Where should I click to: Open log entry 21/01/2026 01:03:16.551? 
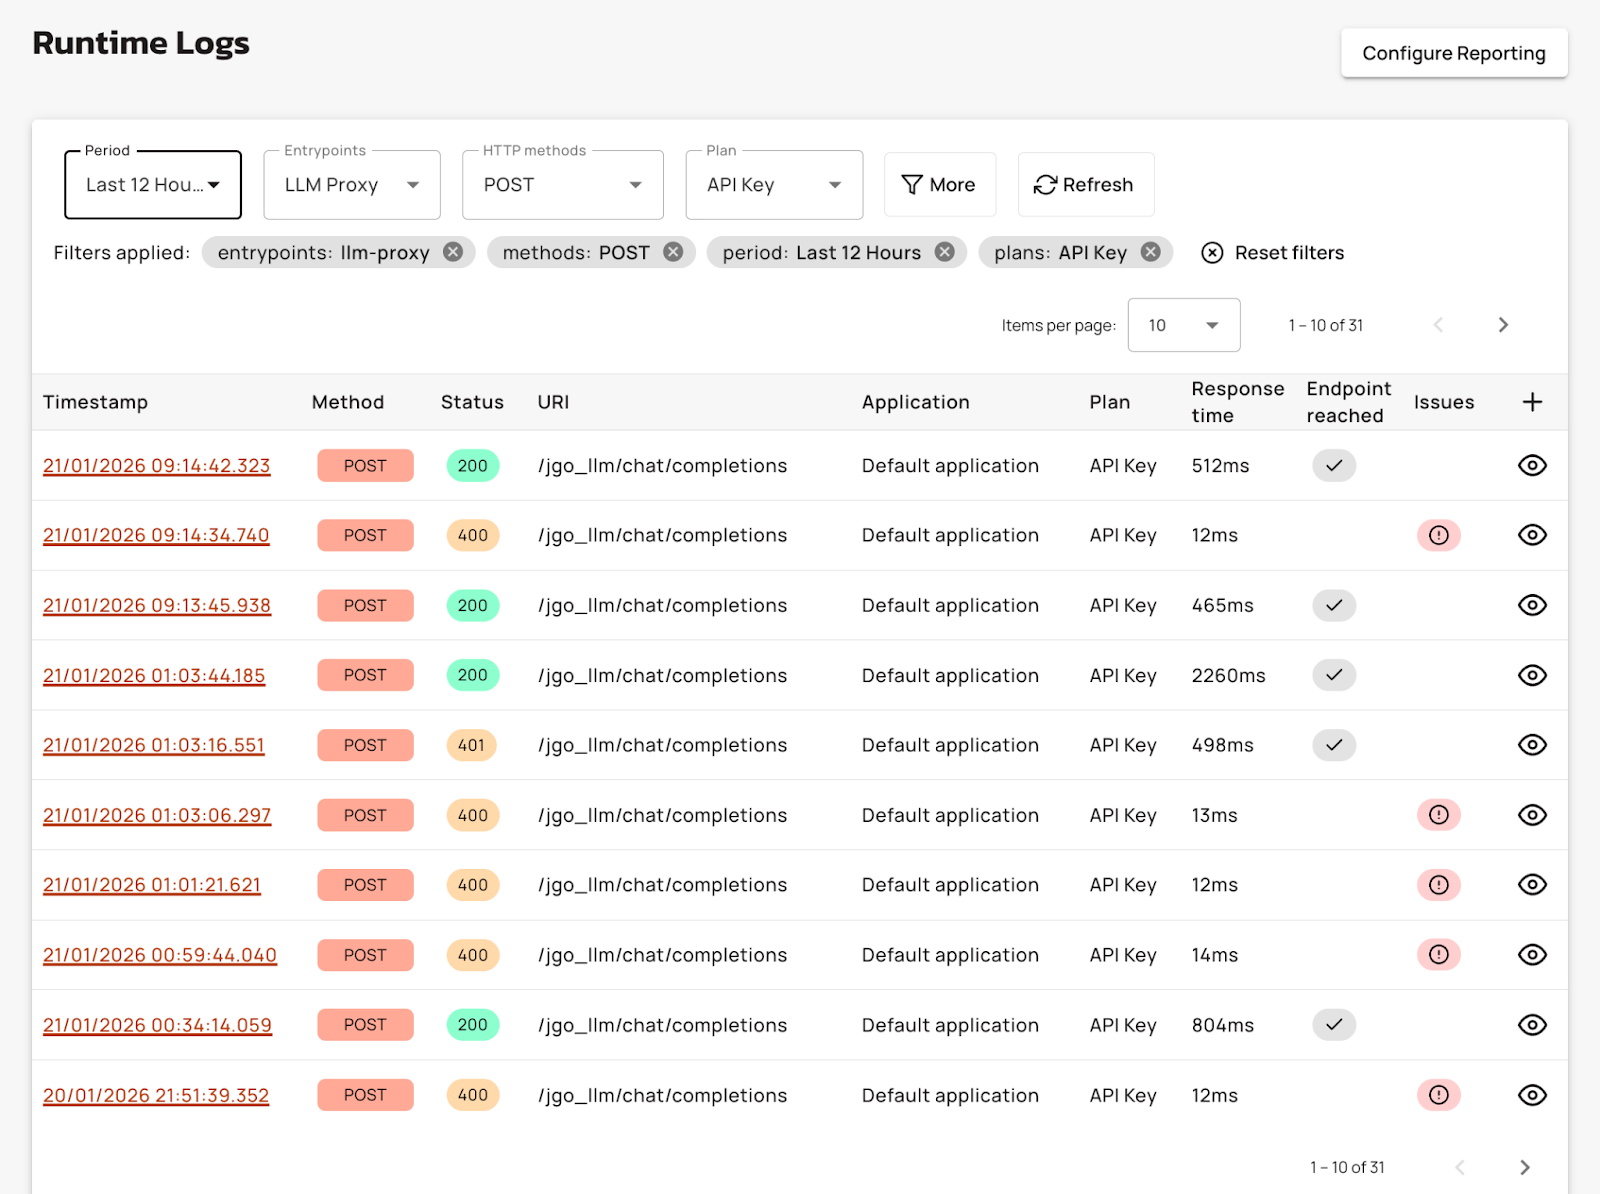[154, 745]
